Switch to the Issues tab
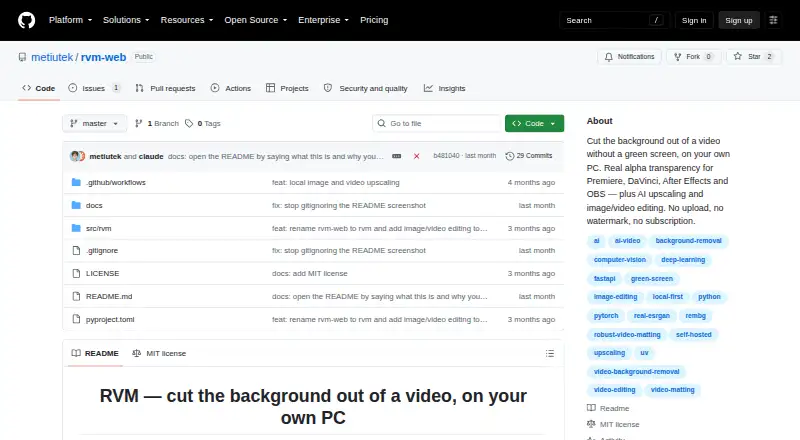The image size is (800, 440). 94,88
